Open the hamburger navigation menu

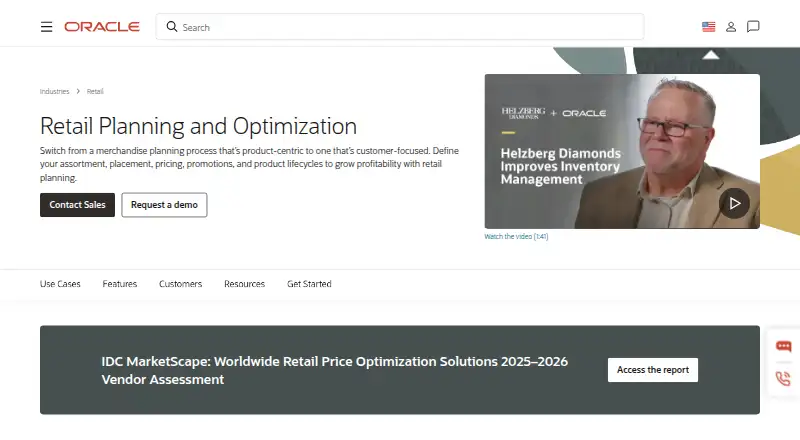pos(46,27)
